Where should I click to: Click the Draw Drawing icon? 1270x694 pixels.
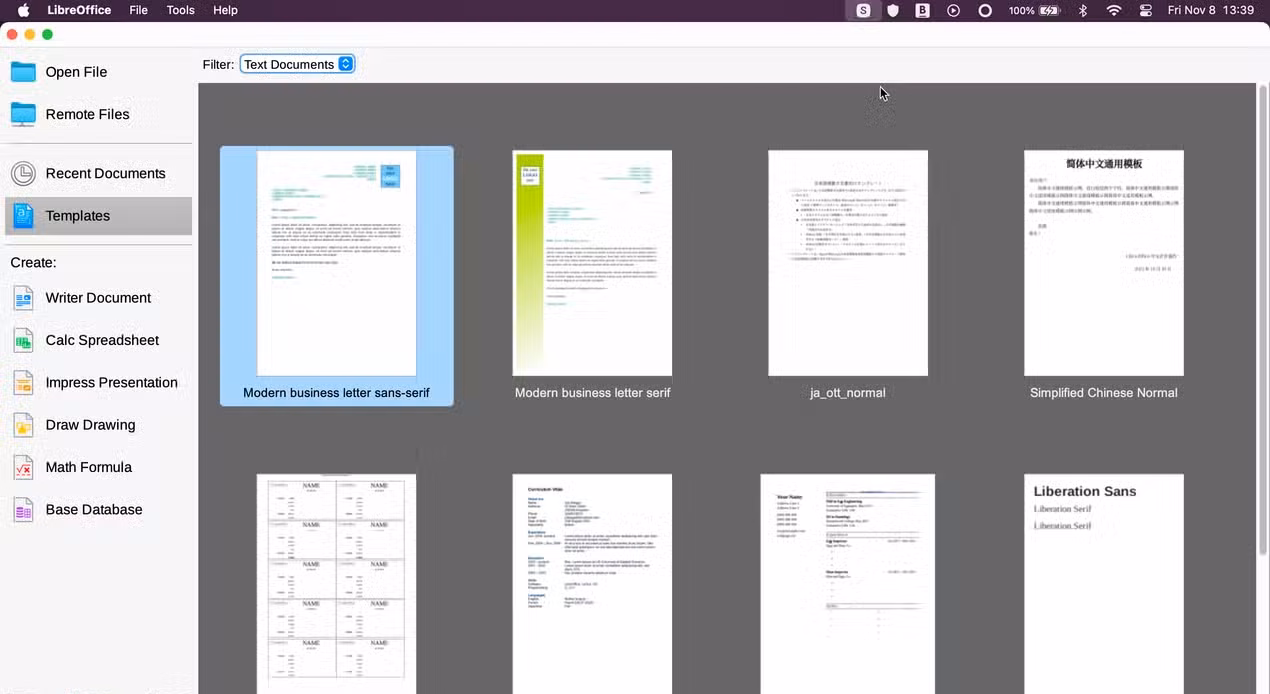(23, 425)
